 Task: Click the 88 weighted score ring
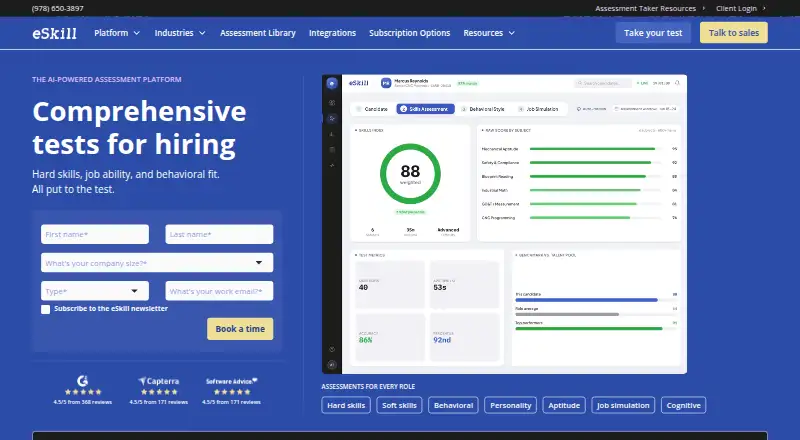tap(410, 174)
